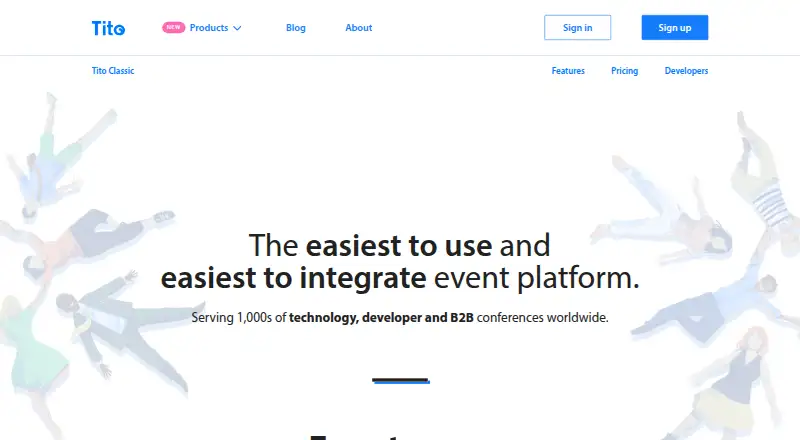Screen dimensions: 800x440
Task: Click the Sign up button
Action: (674, 28)
